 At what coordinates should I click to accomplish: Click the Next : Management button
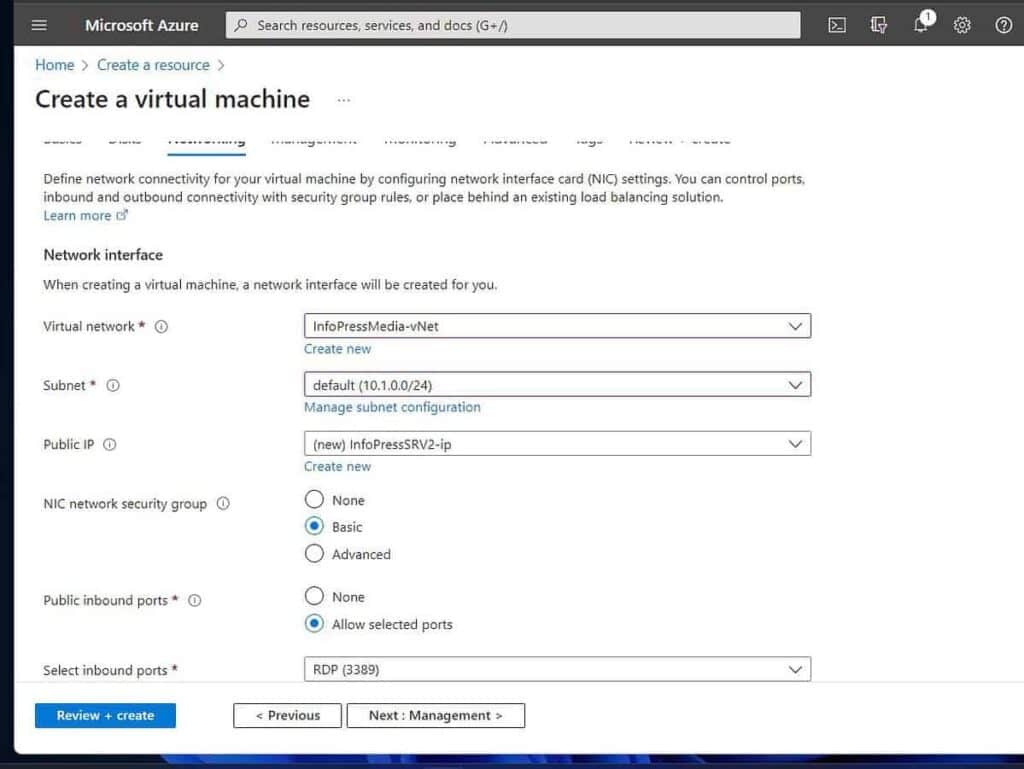[436, 715]
